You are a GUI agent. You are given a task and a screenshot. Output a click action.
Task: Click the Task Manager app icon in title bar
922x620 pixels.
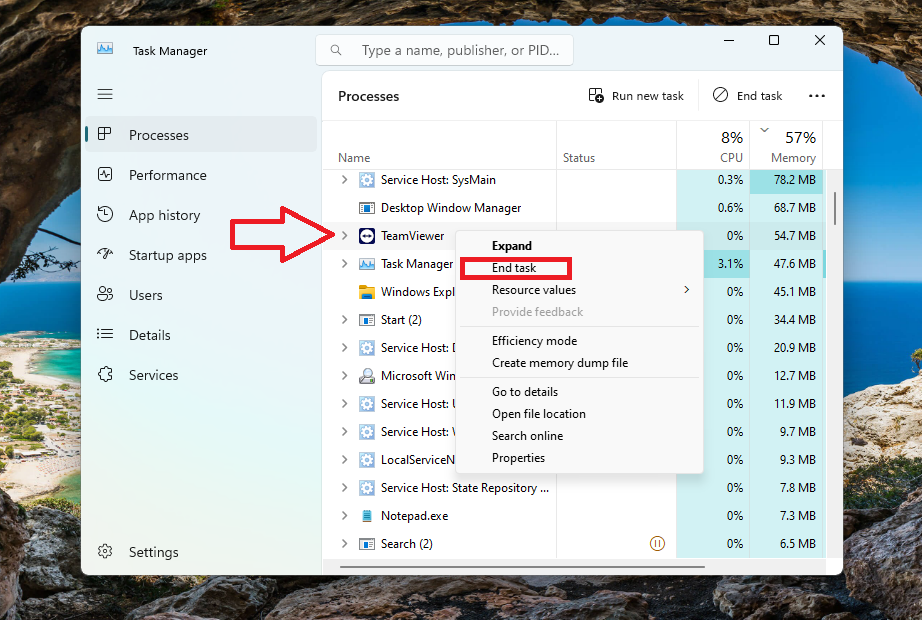(105, 49)
